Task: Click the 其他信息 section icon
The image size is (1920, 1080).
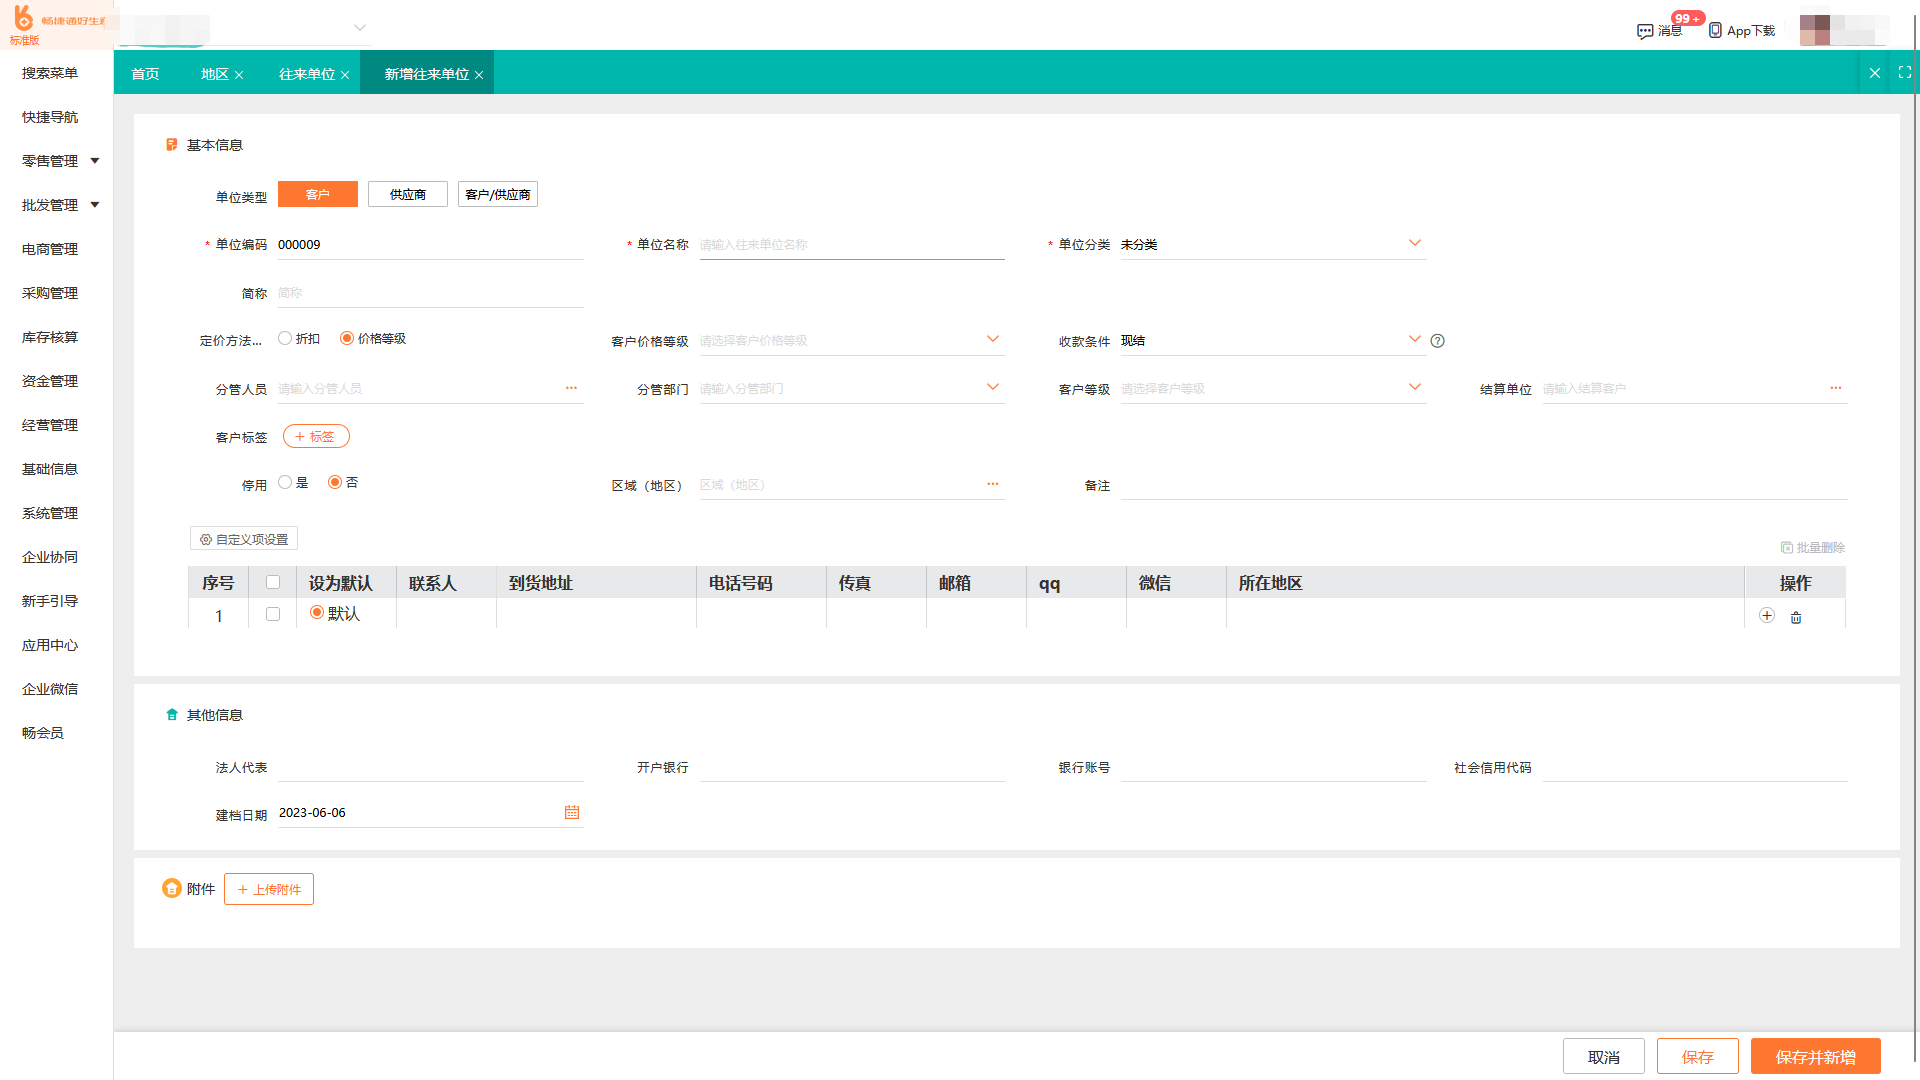Action: point(173,715)
